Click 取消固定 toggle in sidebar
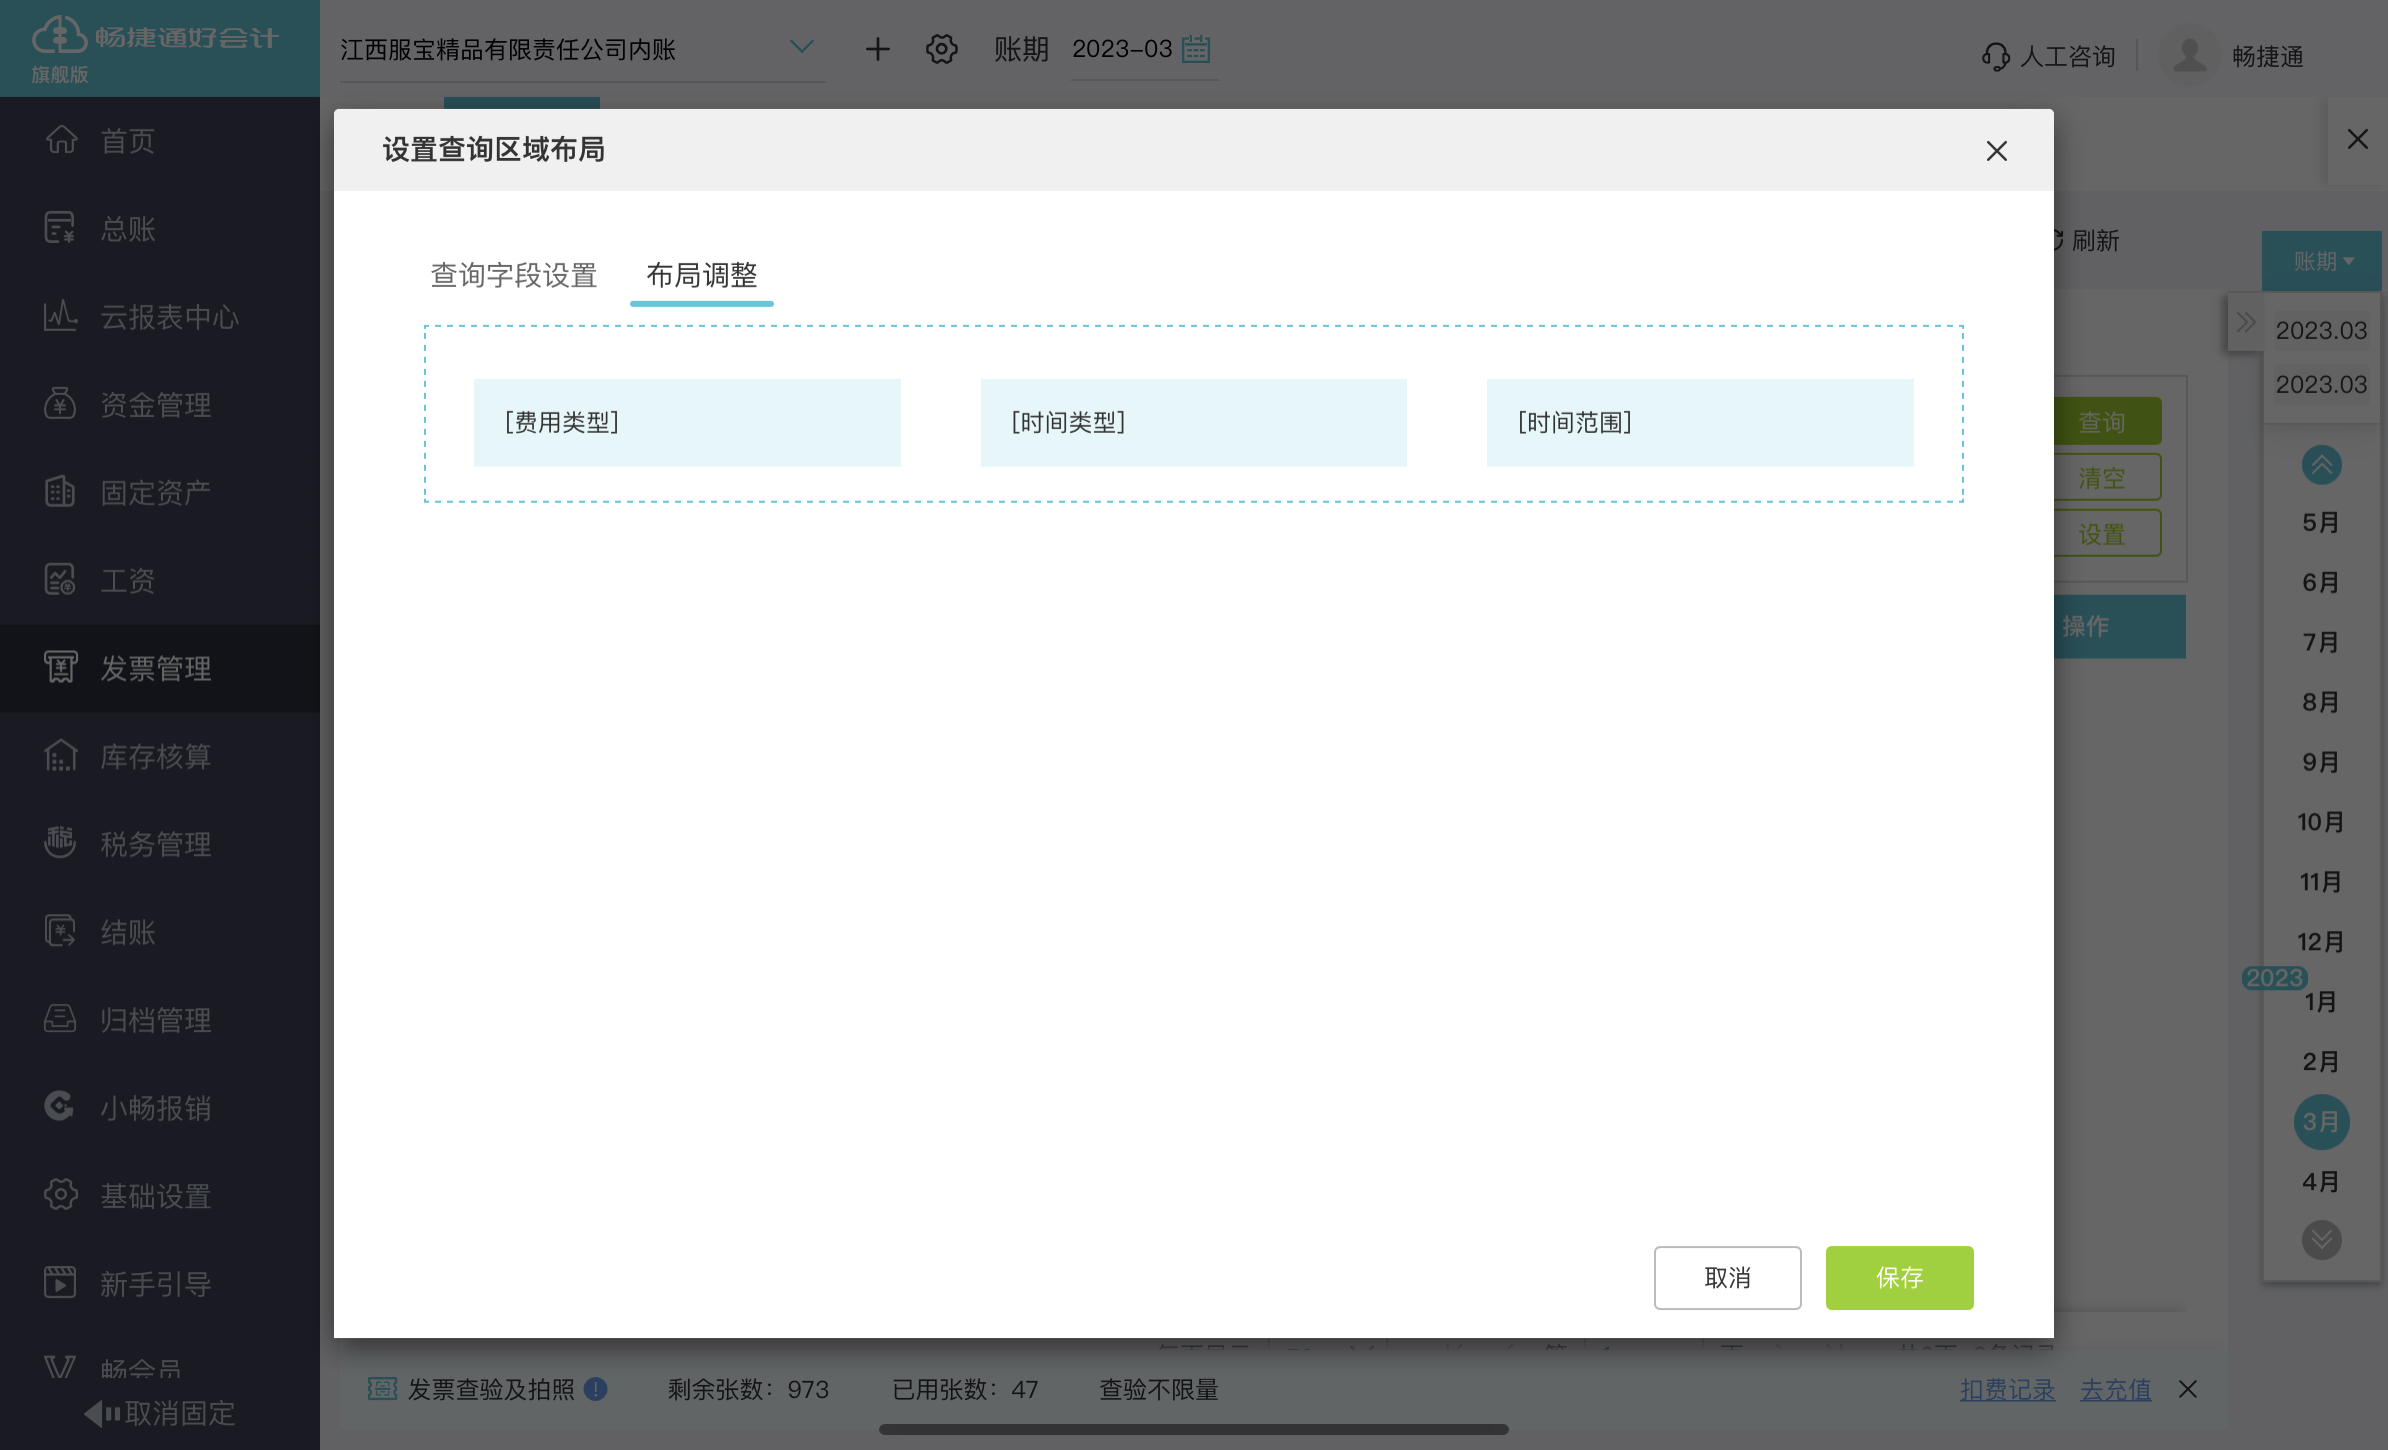The height and width of the screenshot is (1450, 2388). pos(162,1412)
